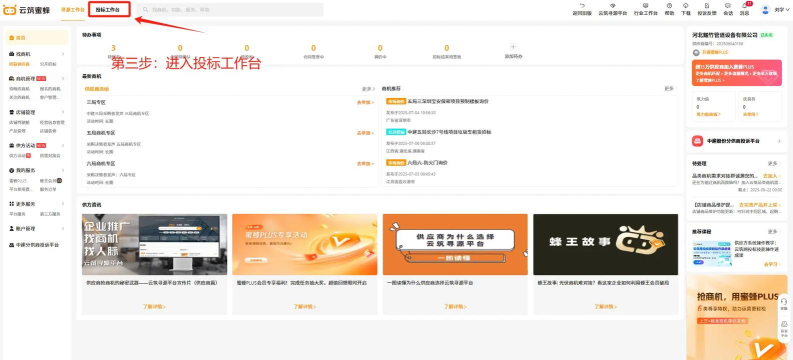Expand the 商机管理 sidebar section
The image size is (793, 360).
tap(63, 78)
